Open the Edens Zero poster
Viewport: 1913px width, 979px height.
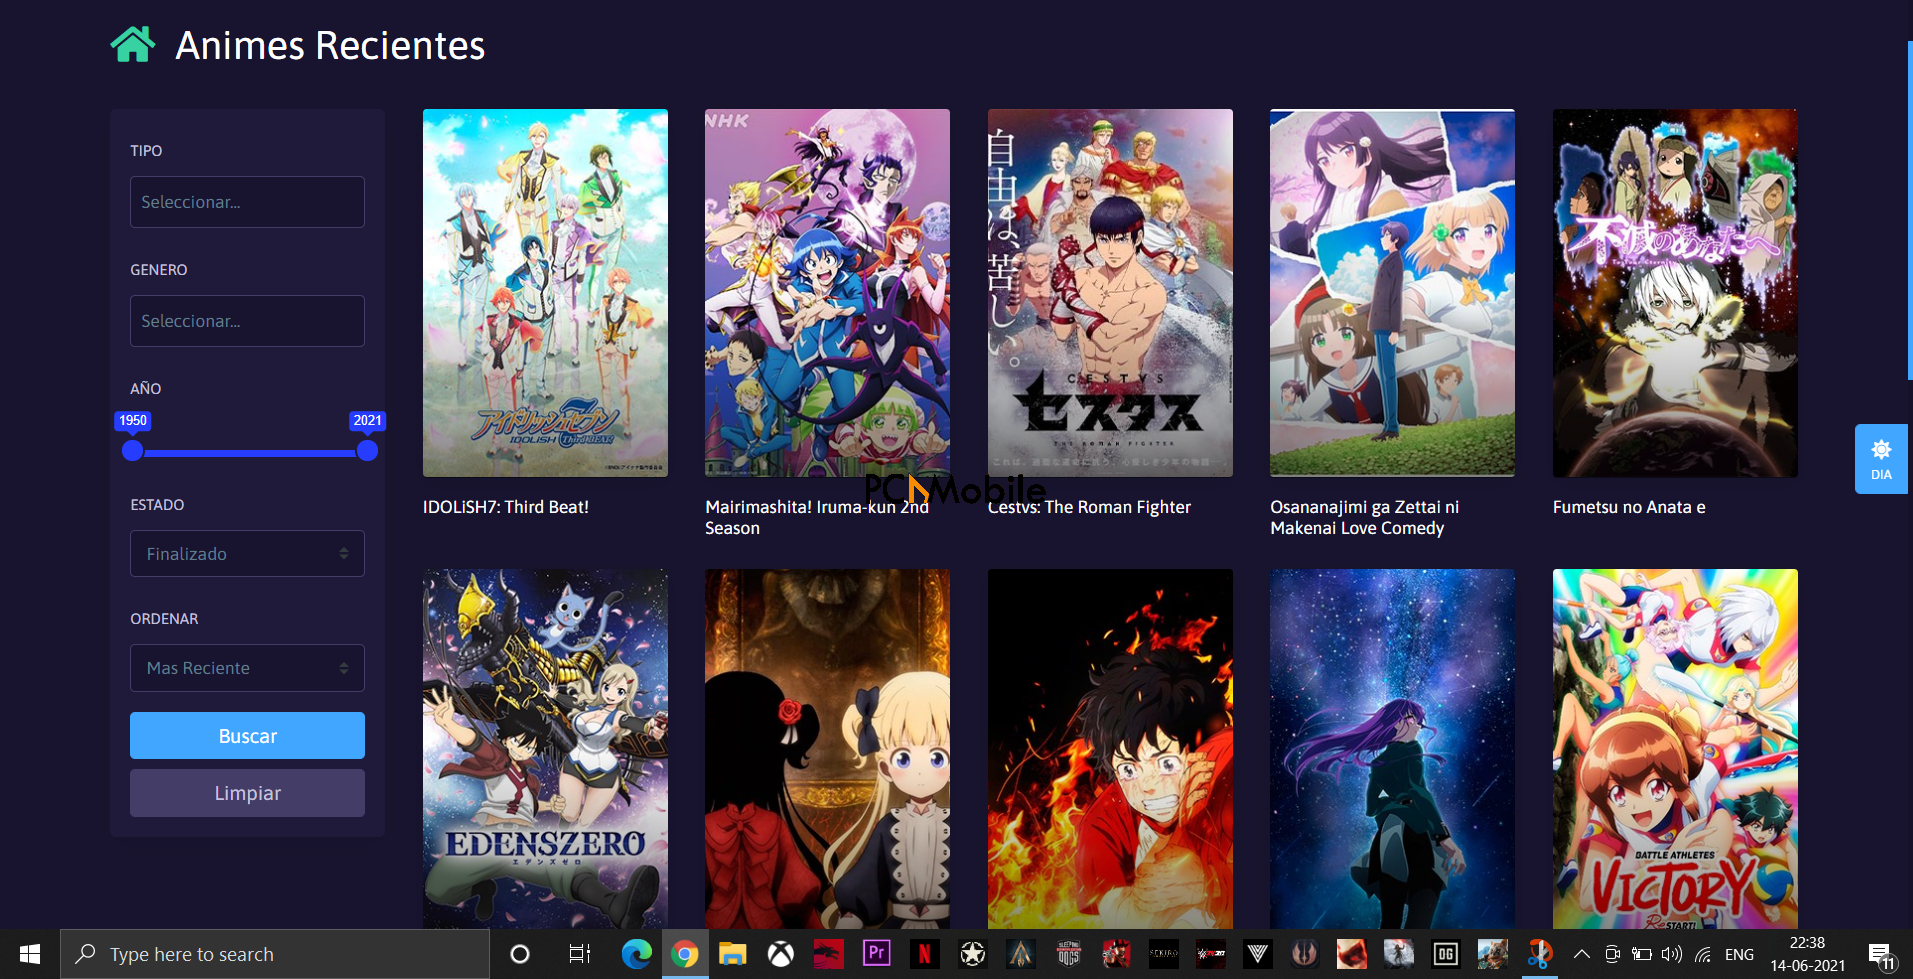tap(545, 749)
